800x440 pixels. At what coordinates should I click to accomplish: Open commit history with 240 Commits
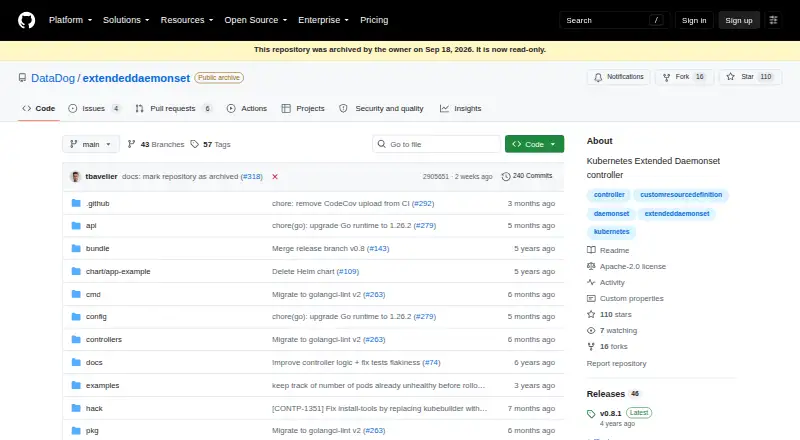pos(527,176)
